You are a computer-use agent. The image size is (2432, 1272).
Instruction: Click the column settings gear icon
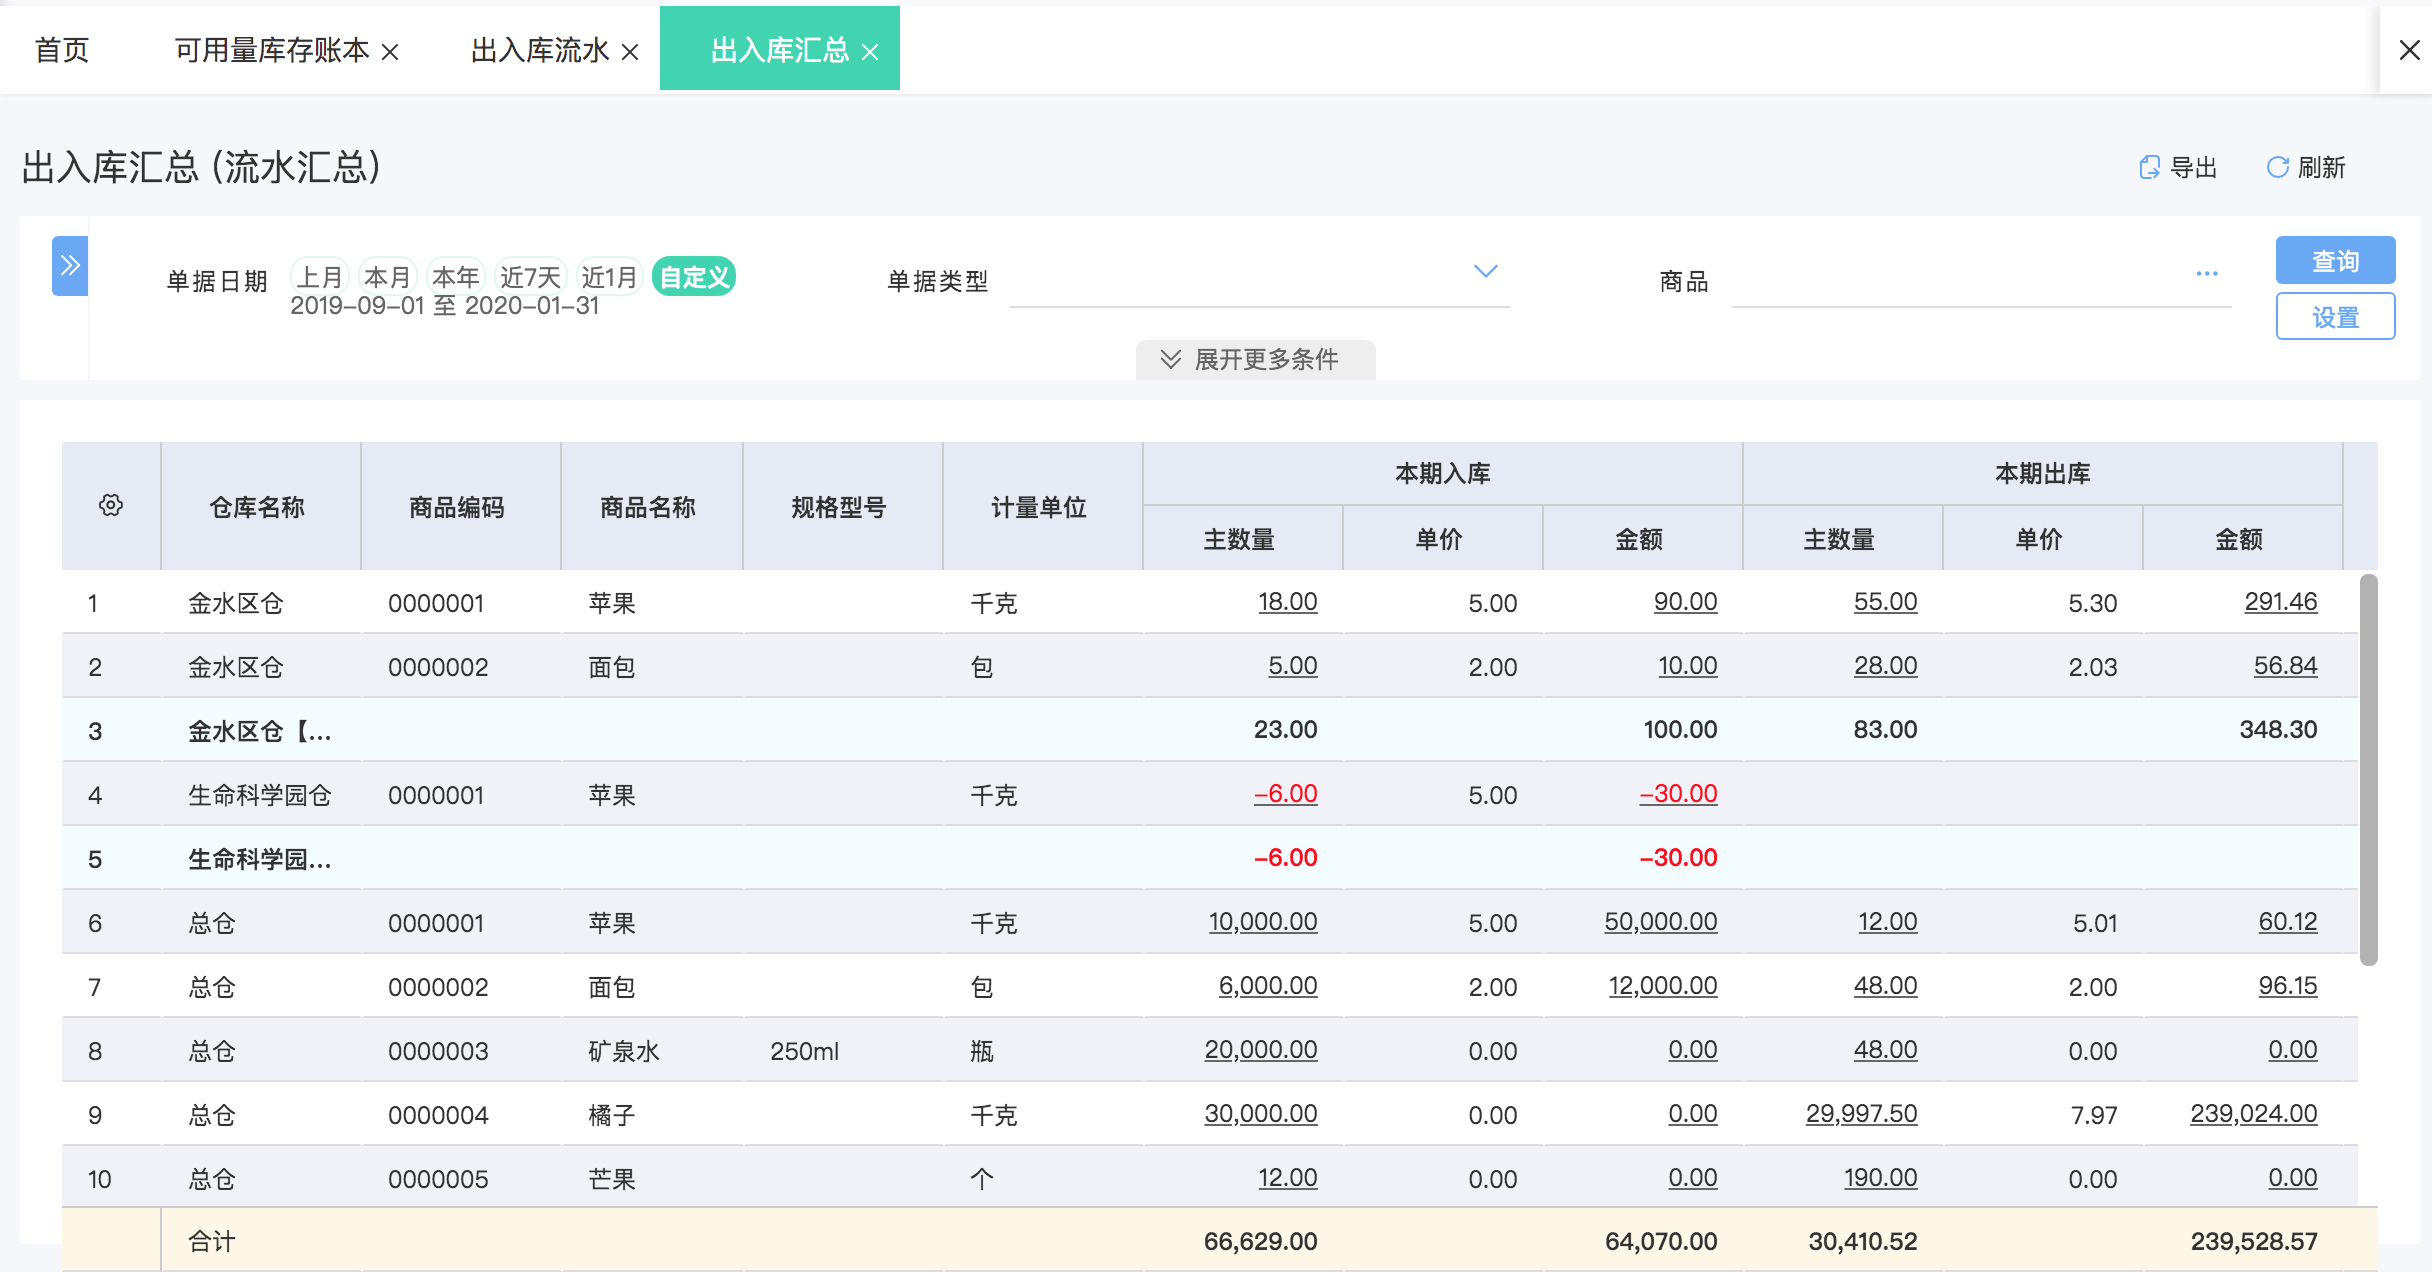point(111,505)
